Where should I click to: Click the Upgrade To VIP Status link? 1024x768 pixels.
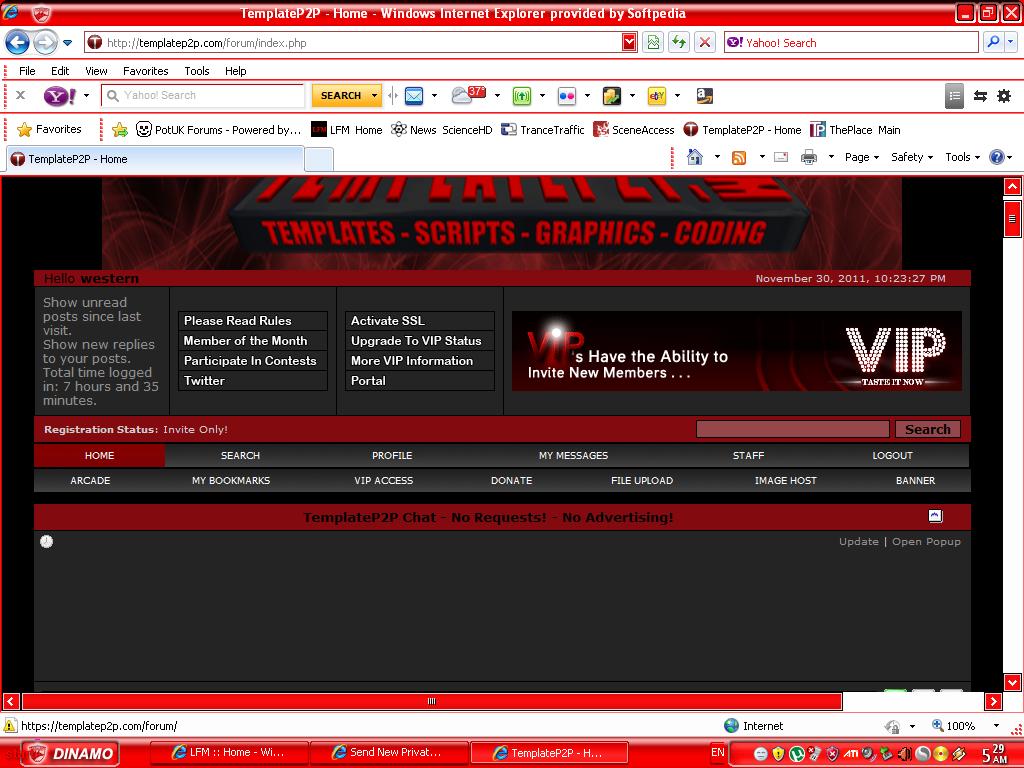416,341
